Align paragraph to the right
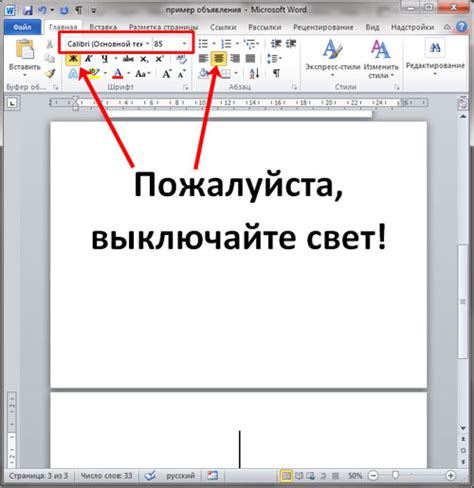 pyautogui.click(x=235, y=59)
